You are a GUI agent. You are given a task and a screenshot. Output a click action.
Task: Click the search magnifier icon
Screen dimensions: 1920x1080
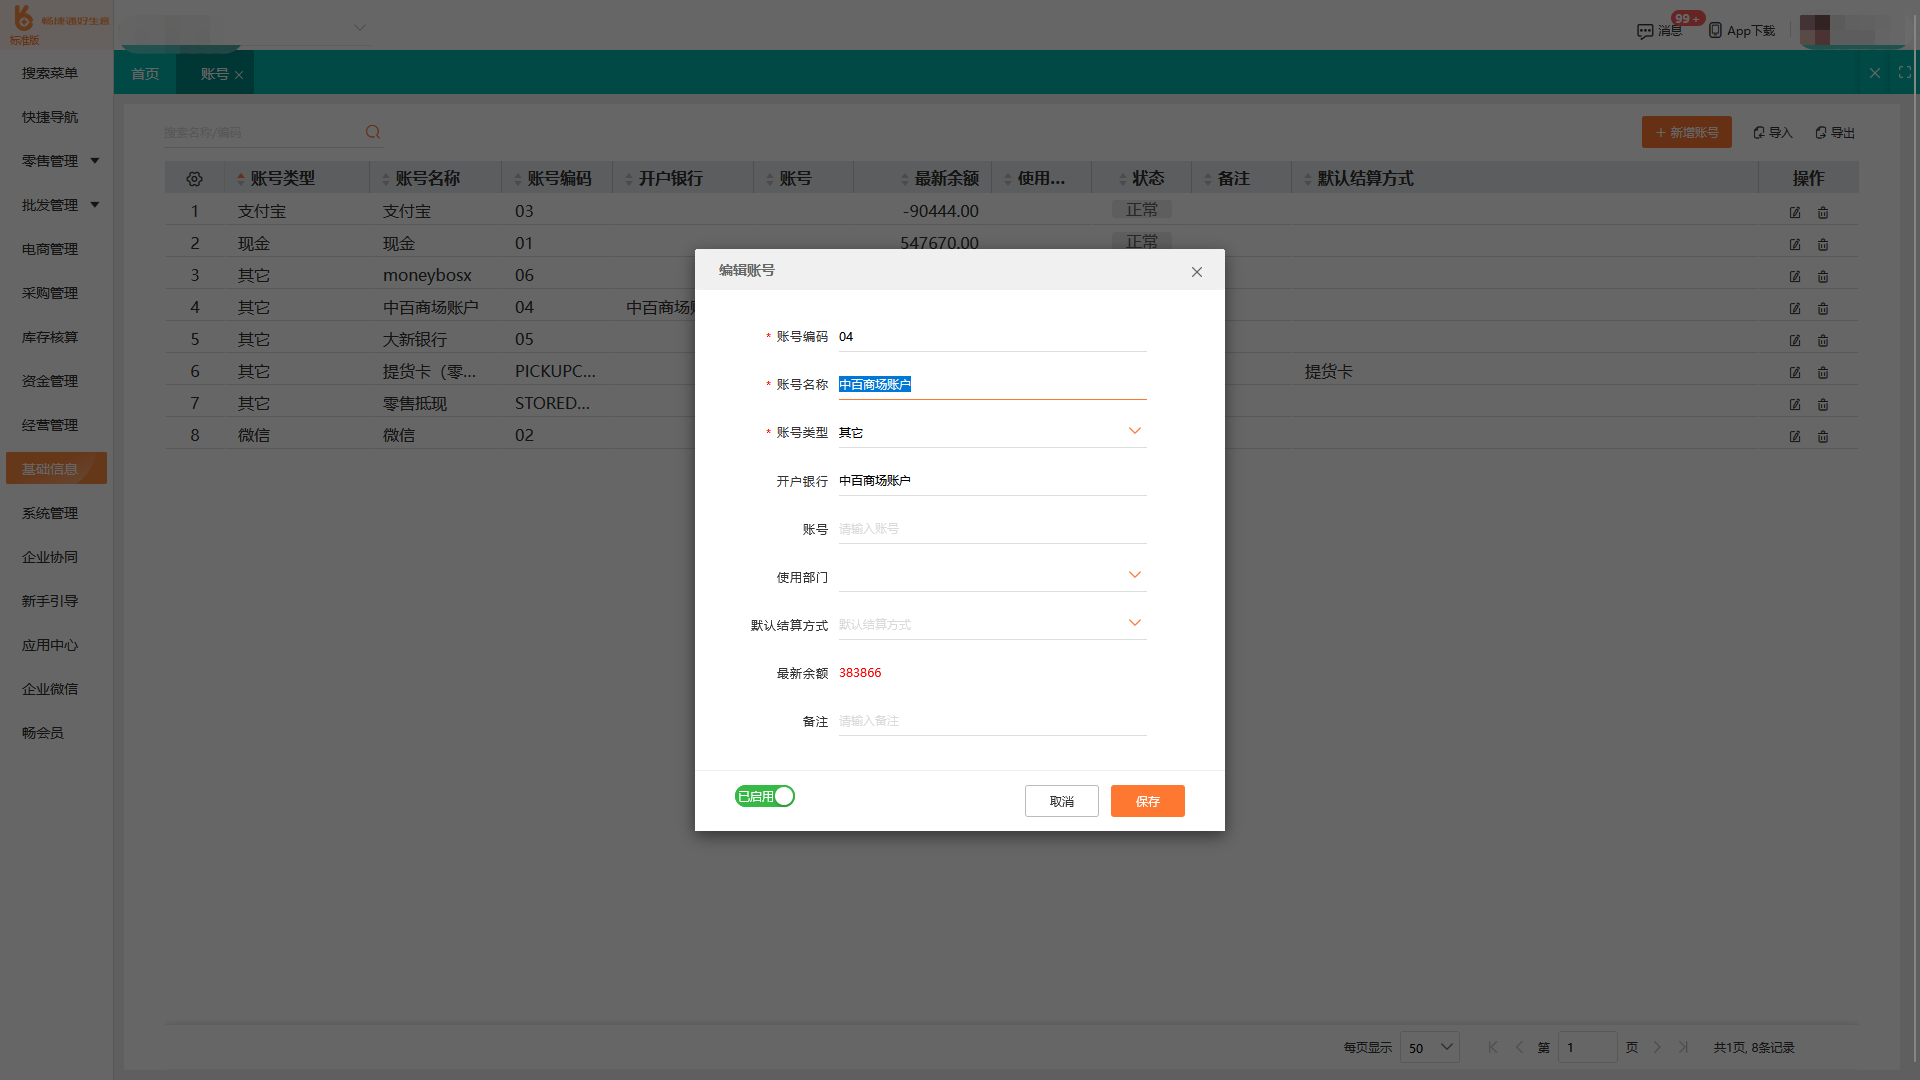[x=375, y=132]
